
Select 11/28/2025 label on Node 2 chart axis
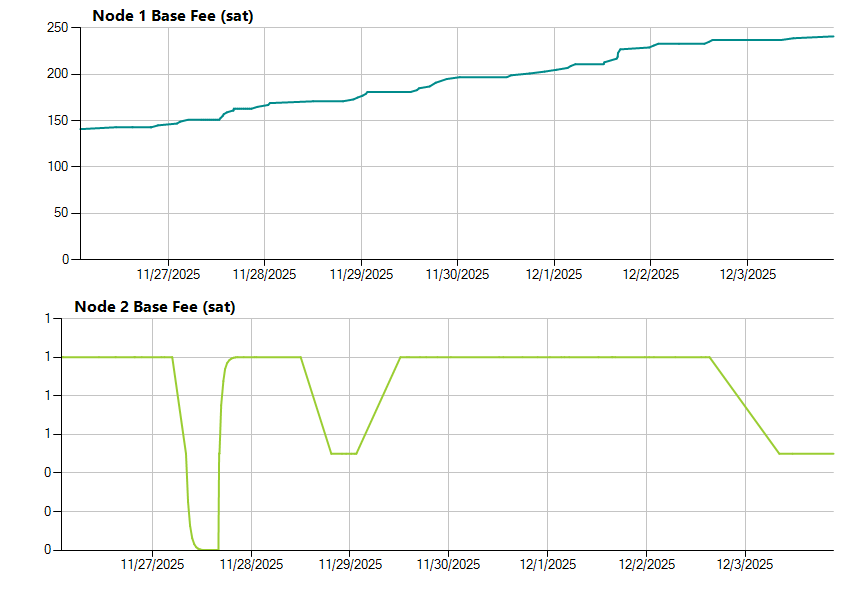click(250, 565)
